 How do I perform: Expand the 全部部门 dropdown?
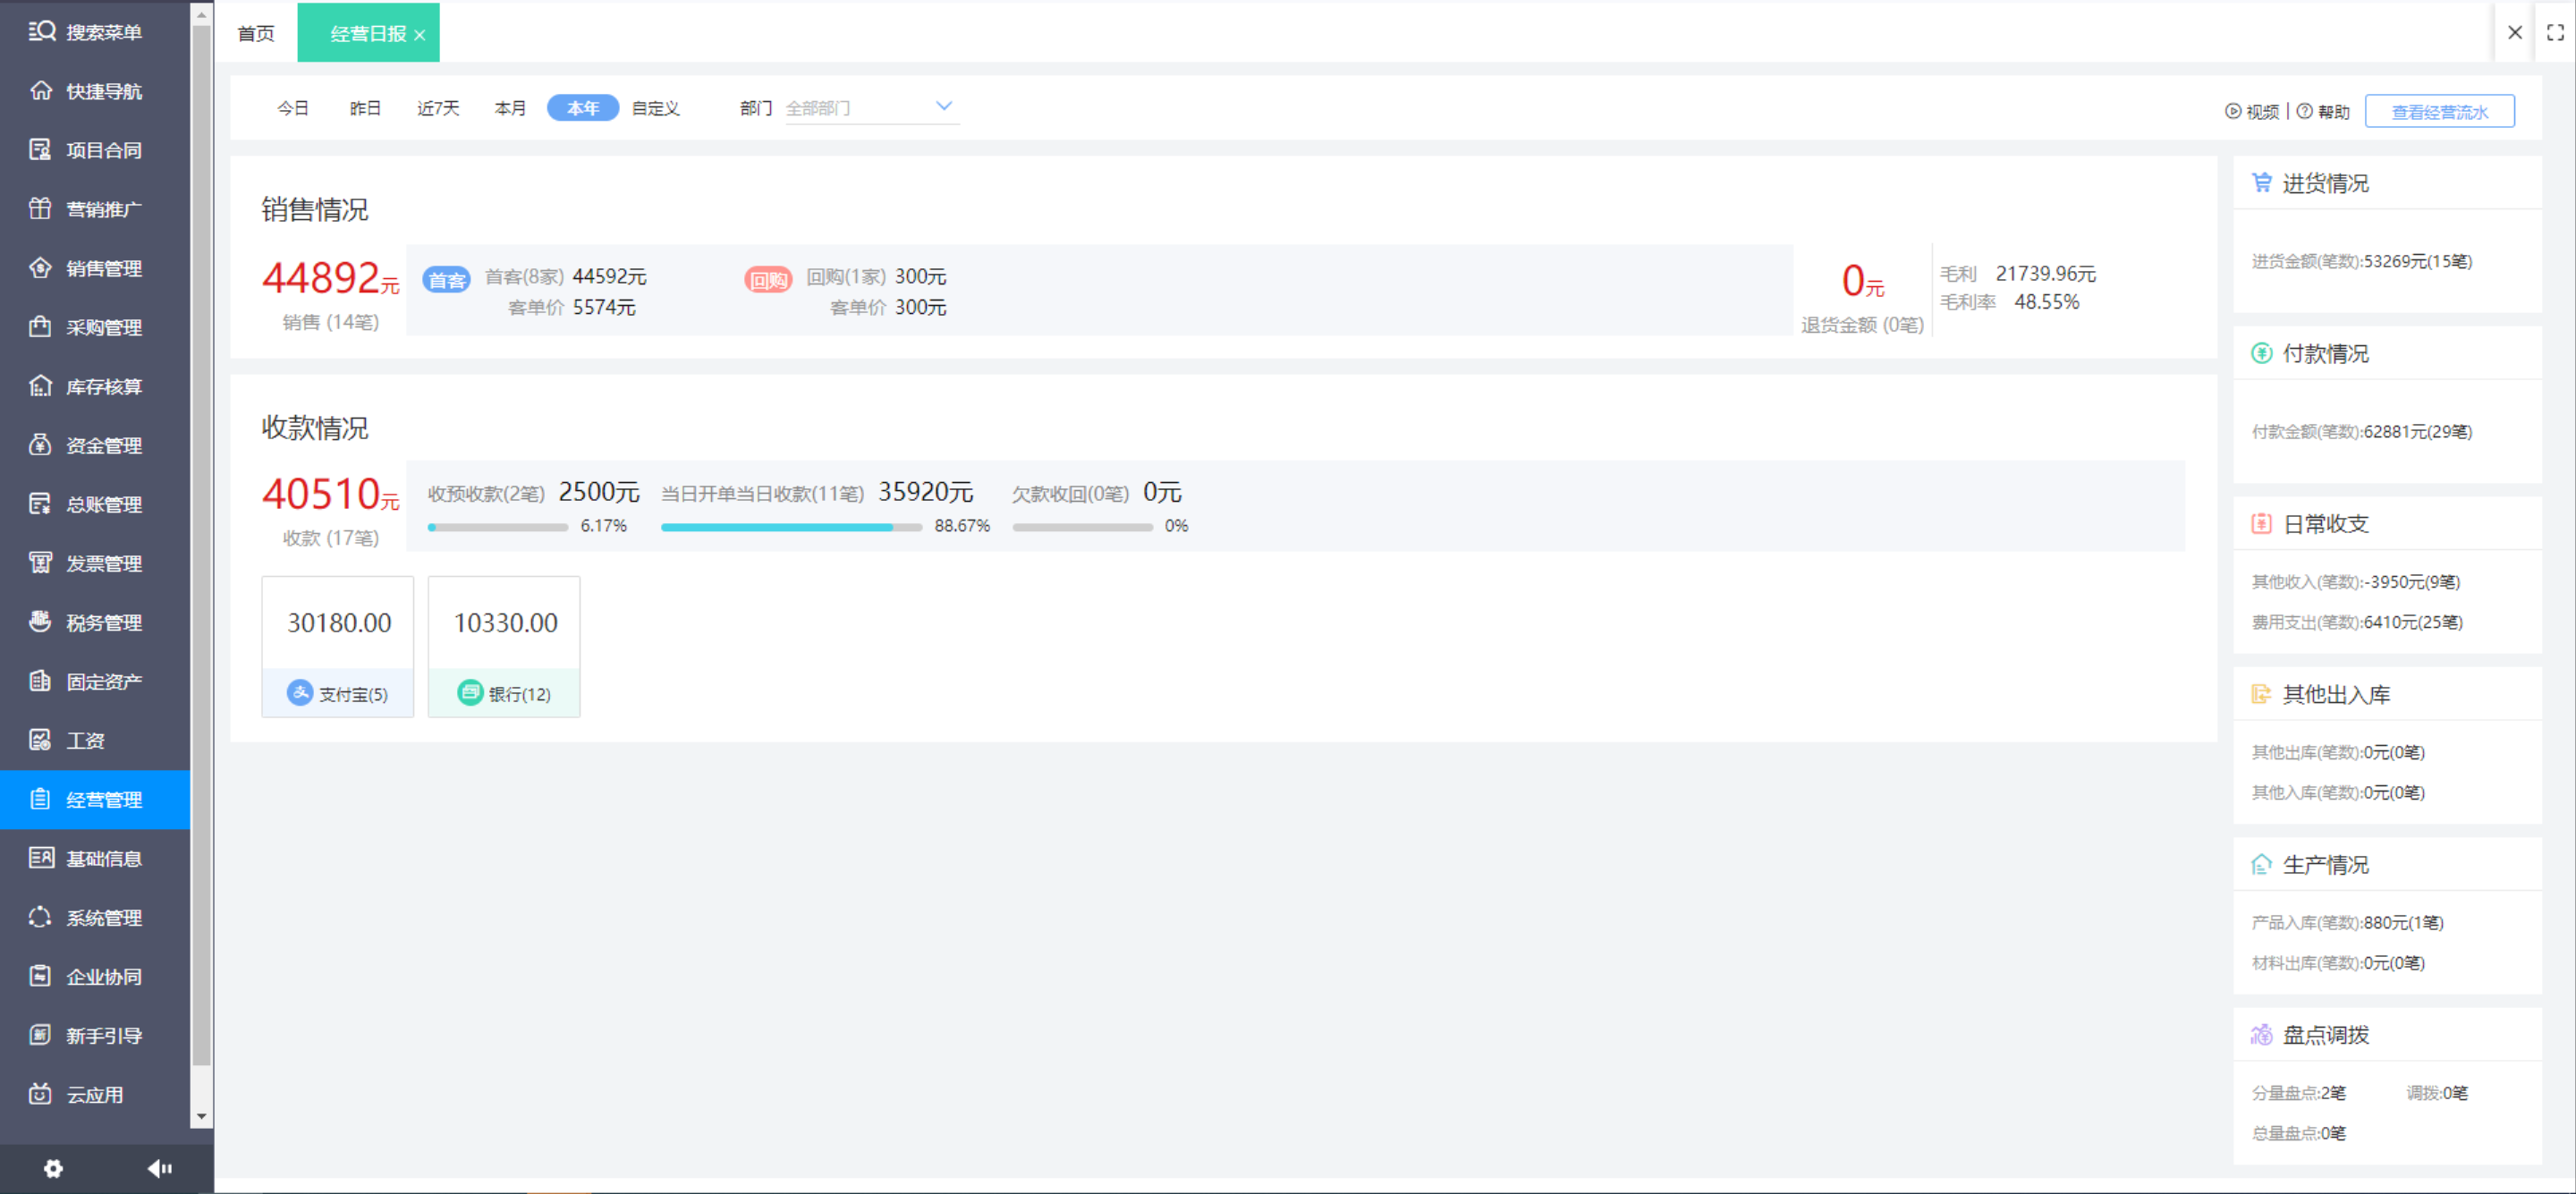tap(862, 110)
